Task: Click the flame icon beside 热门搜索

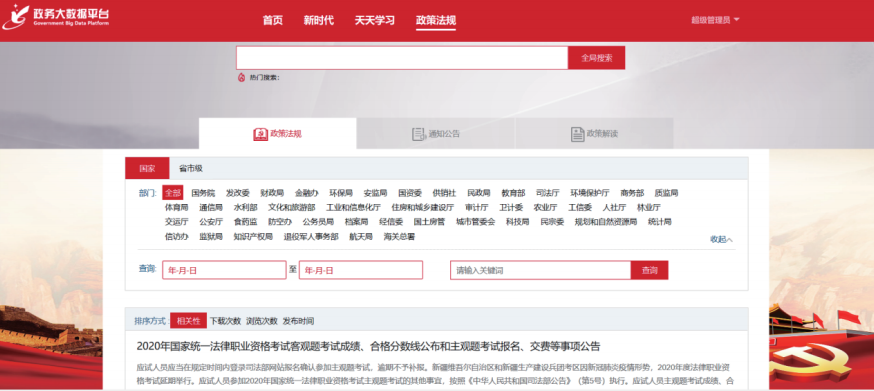Action: 241,78
